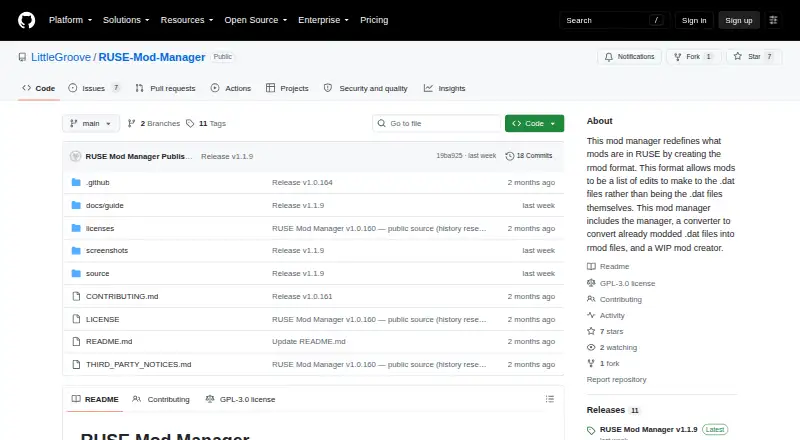Open the Enterprise dropdown
This screenshot has width=800, height=440.
[x=323, y=20]
